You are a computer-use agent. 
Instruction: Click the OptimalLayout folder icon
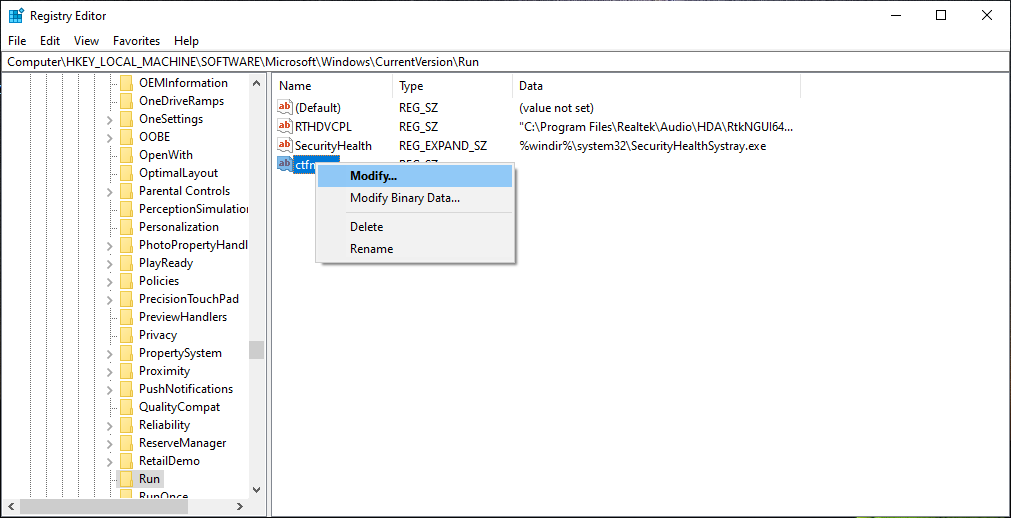coord(126,174)
